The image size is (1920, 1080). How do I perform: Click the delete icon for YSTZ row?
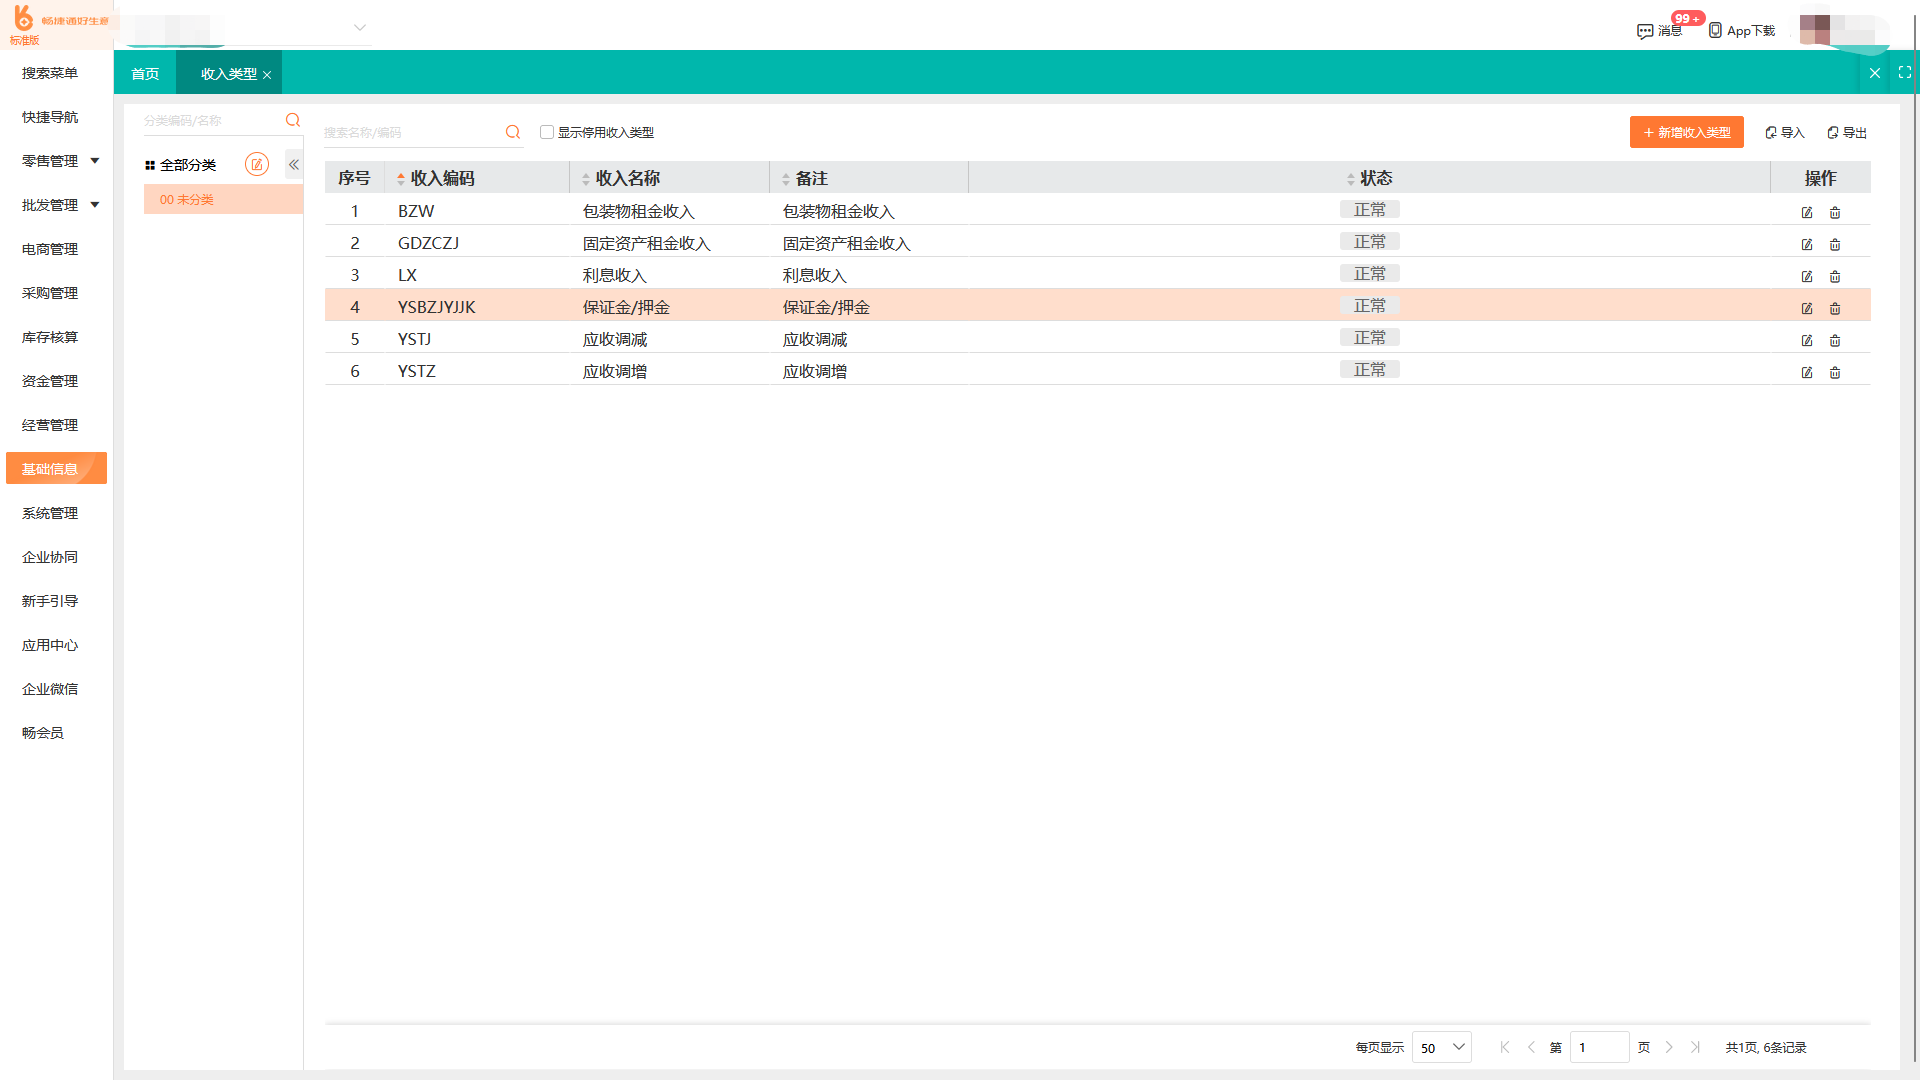1834,371
